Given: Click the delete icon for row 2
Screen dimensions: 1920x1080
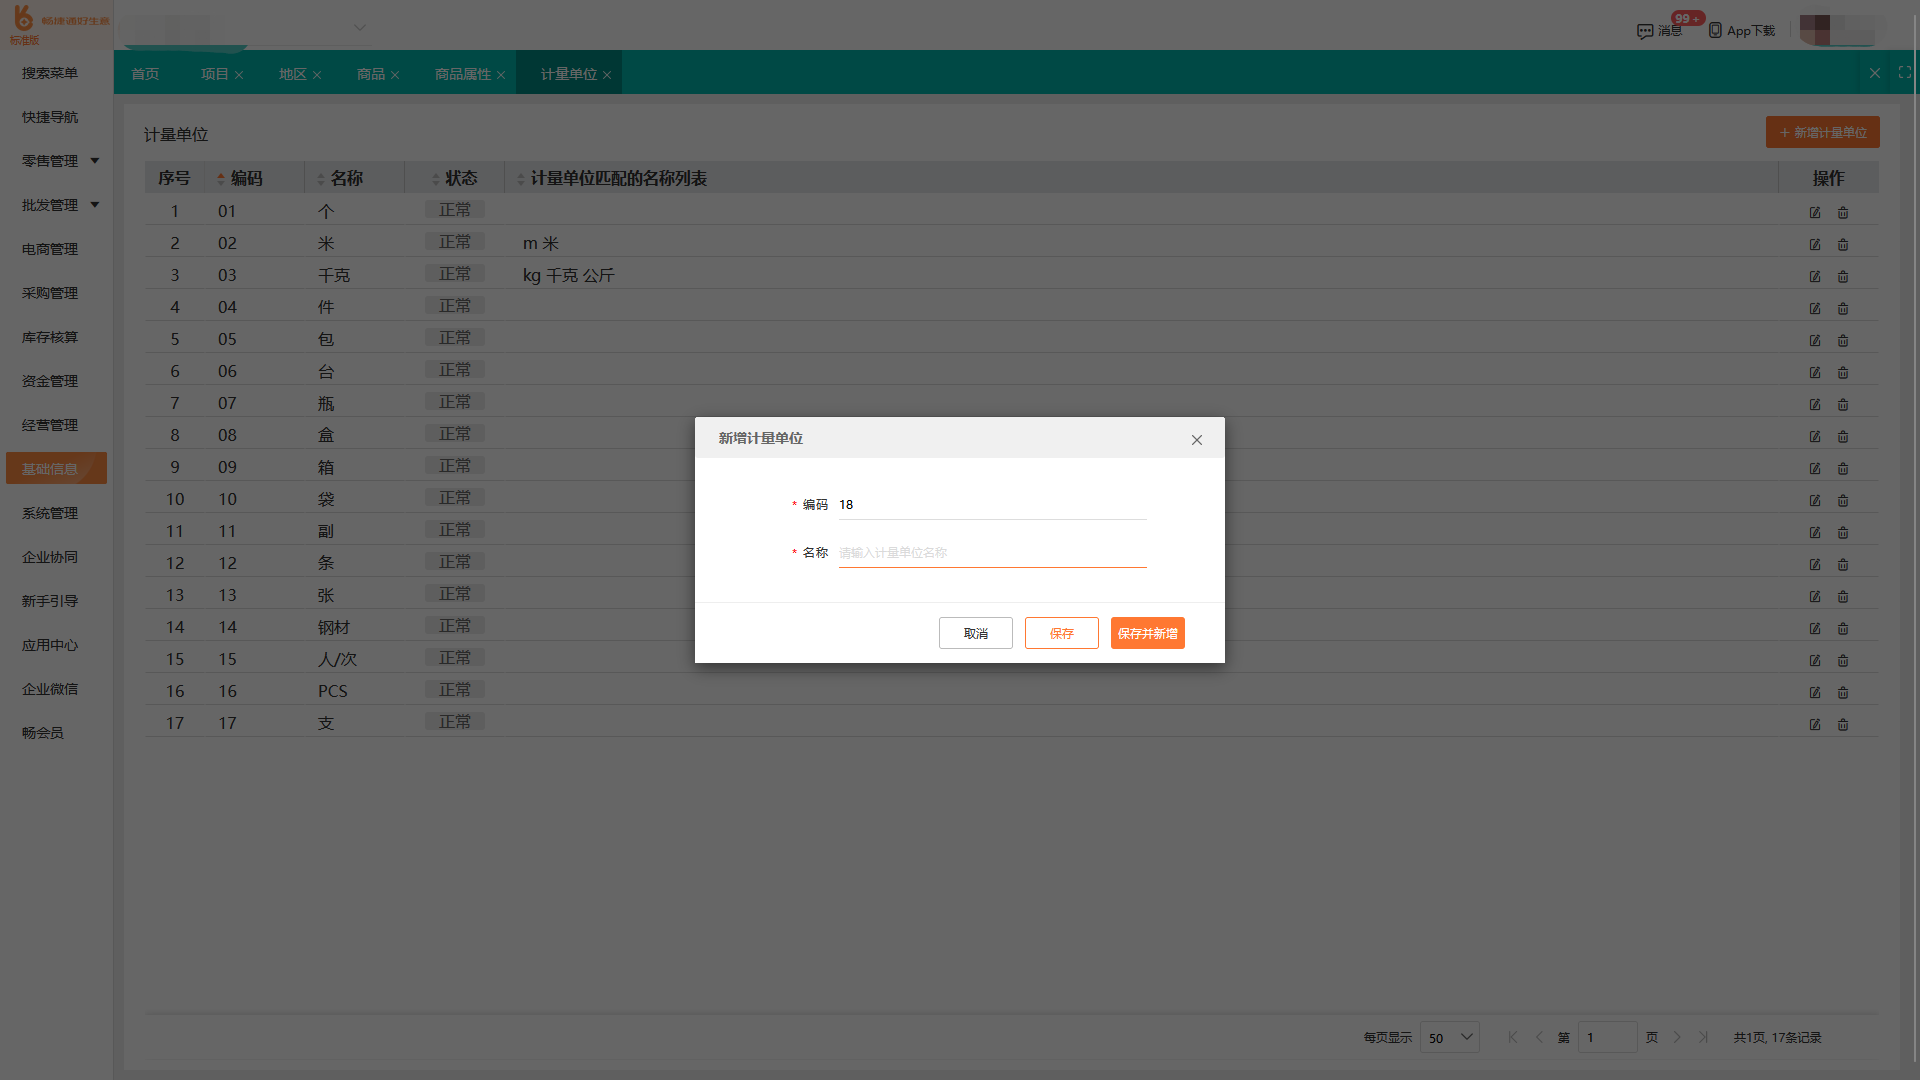Looking at the screenshot, I should [x=1844, y=244].
